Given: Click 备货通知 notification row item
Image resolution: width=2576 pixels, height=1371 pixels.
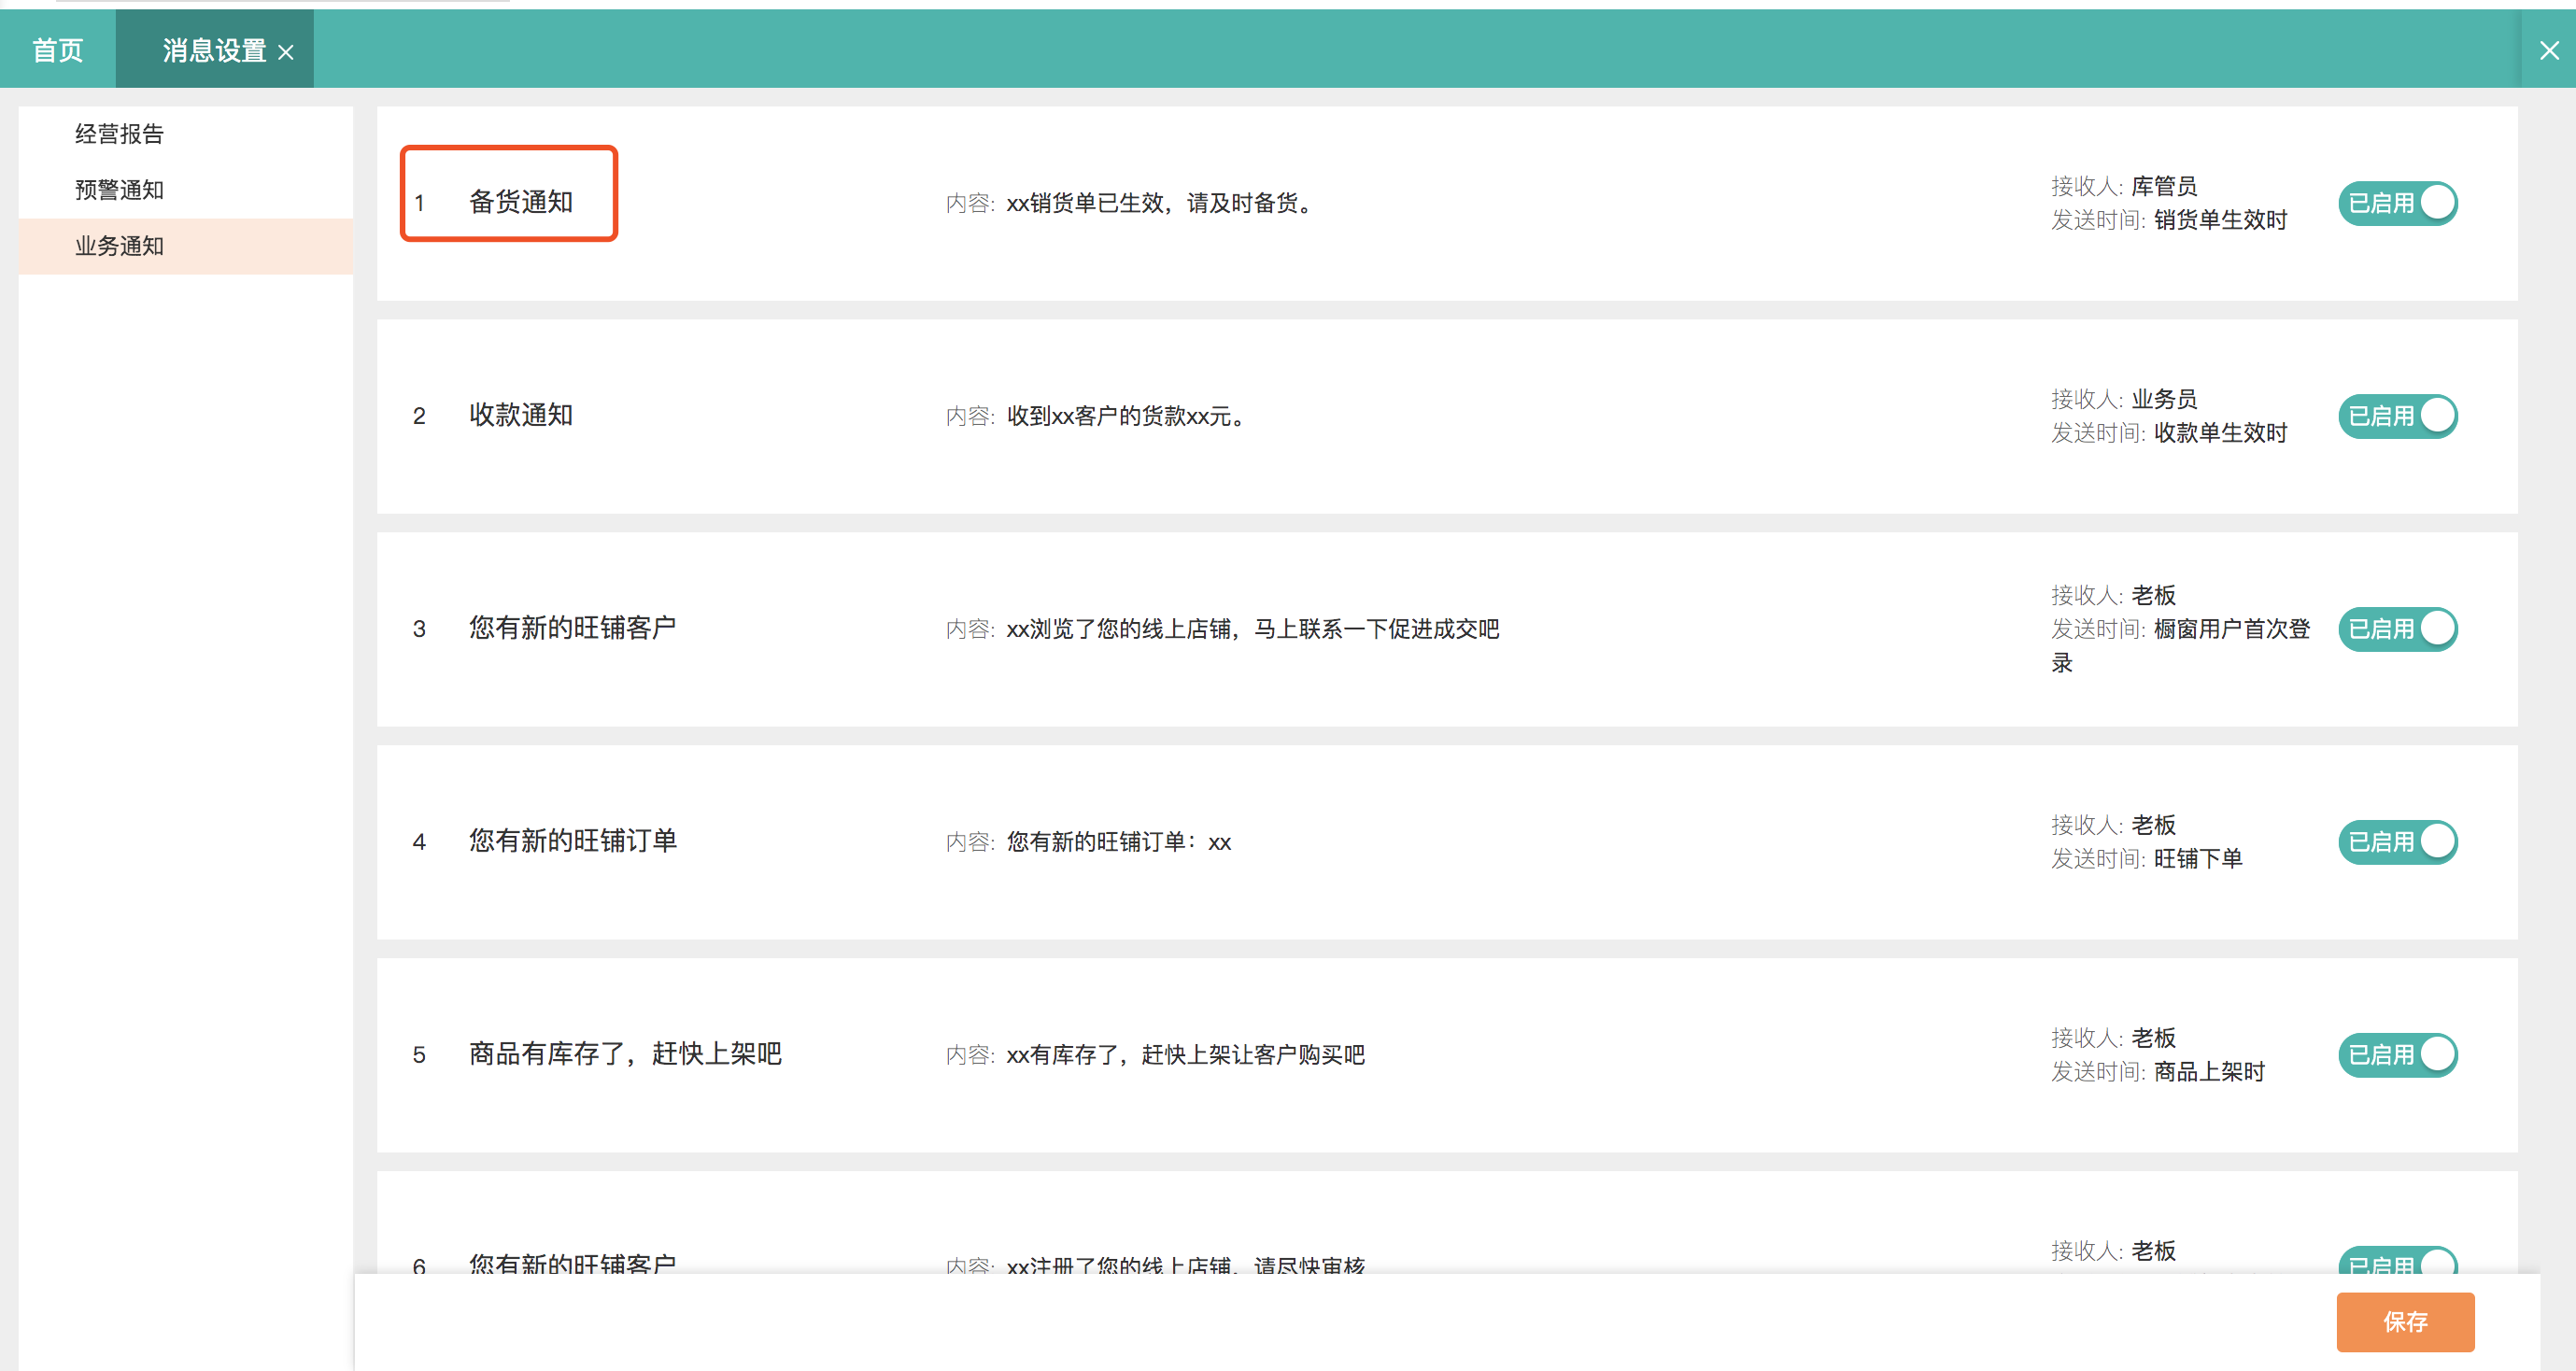Looking at the screenshot, I should 521,201.
